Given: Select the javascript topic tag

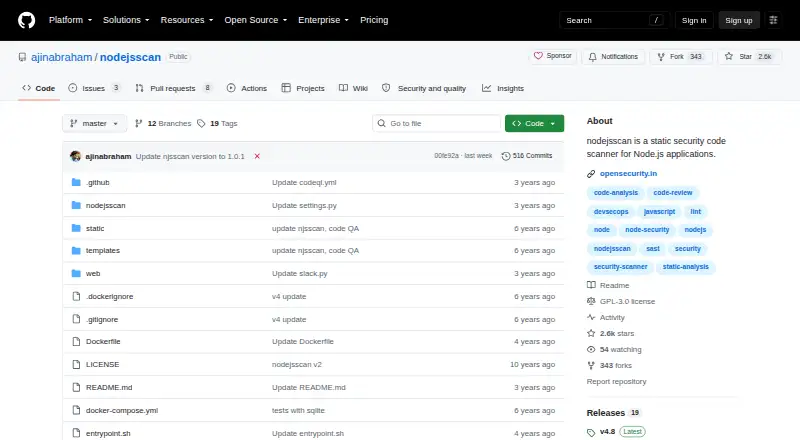Looking at the screenshot, I should 659,211.
